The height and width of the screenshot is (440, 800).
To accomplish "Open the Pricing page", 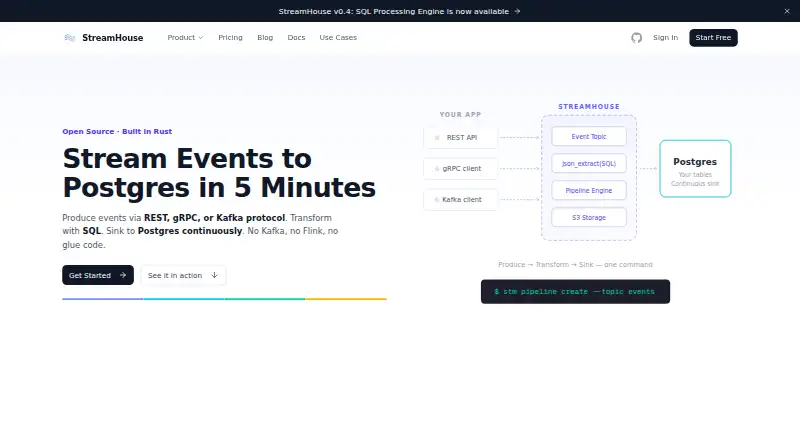I will (230, 38).
